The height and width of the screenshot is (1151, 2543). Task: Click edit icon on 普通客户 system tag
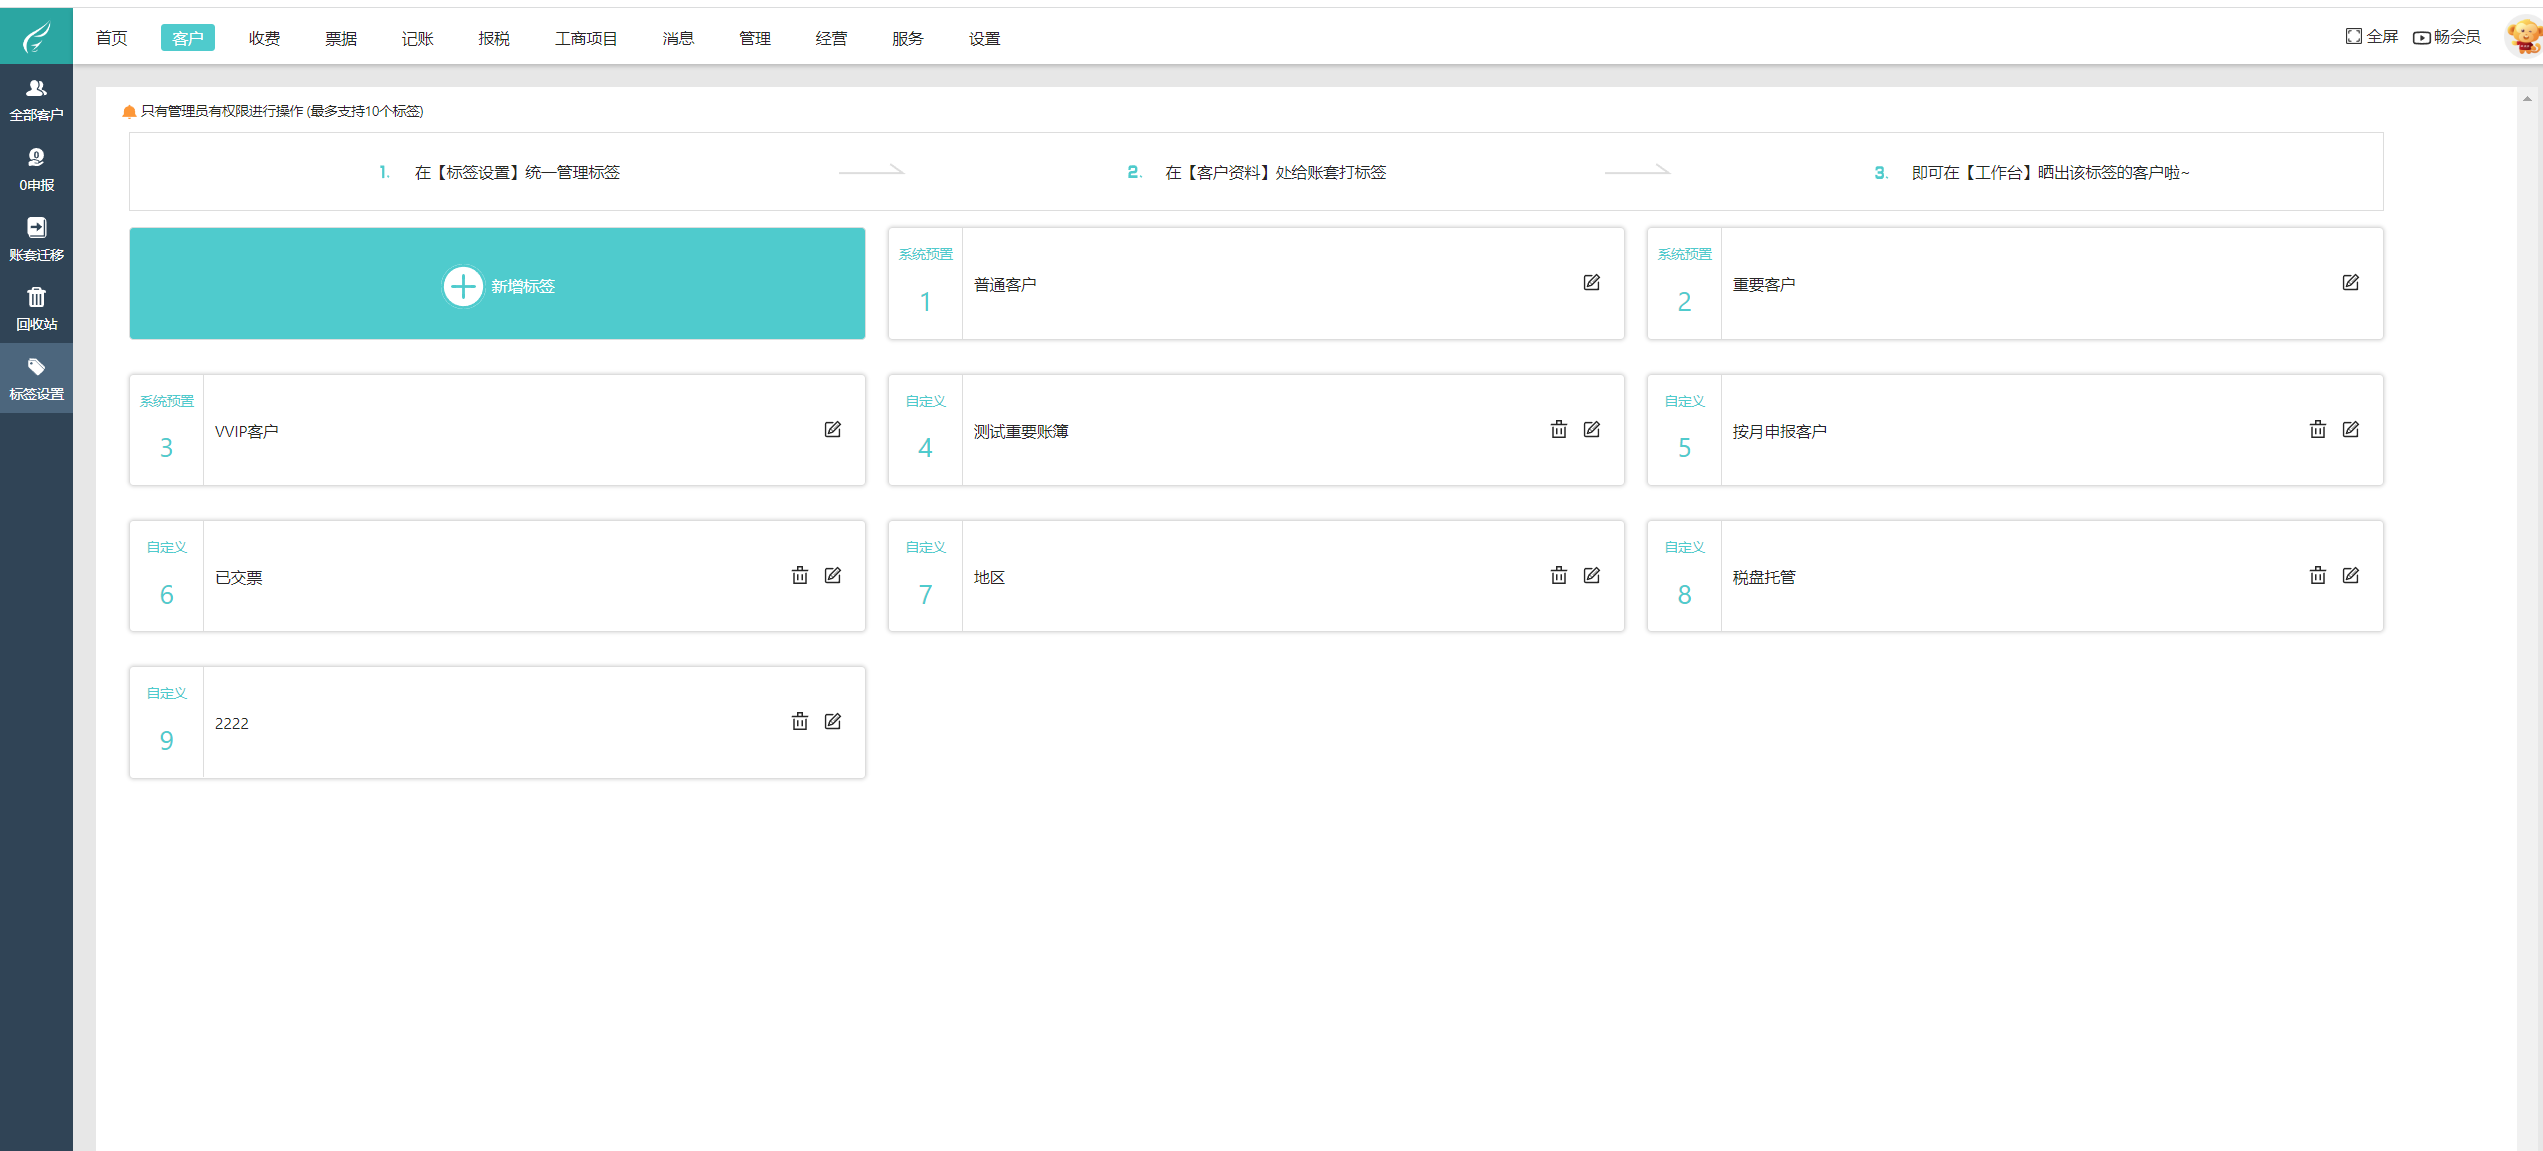click(1591, 284)
